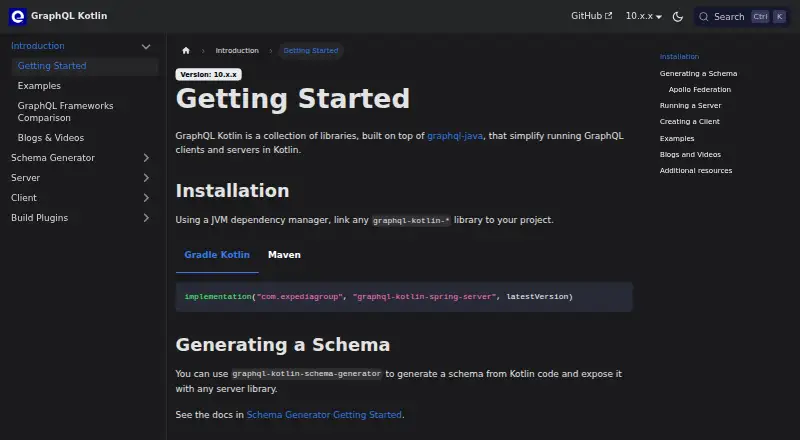The image size is (800, 440).
Task: Jump to Installation in table of contents
Action: (x=679, y=57)
